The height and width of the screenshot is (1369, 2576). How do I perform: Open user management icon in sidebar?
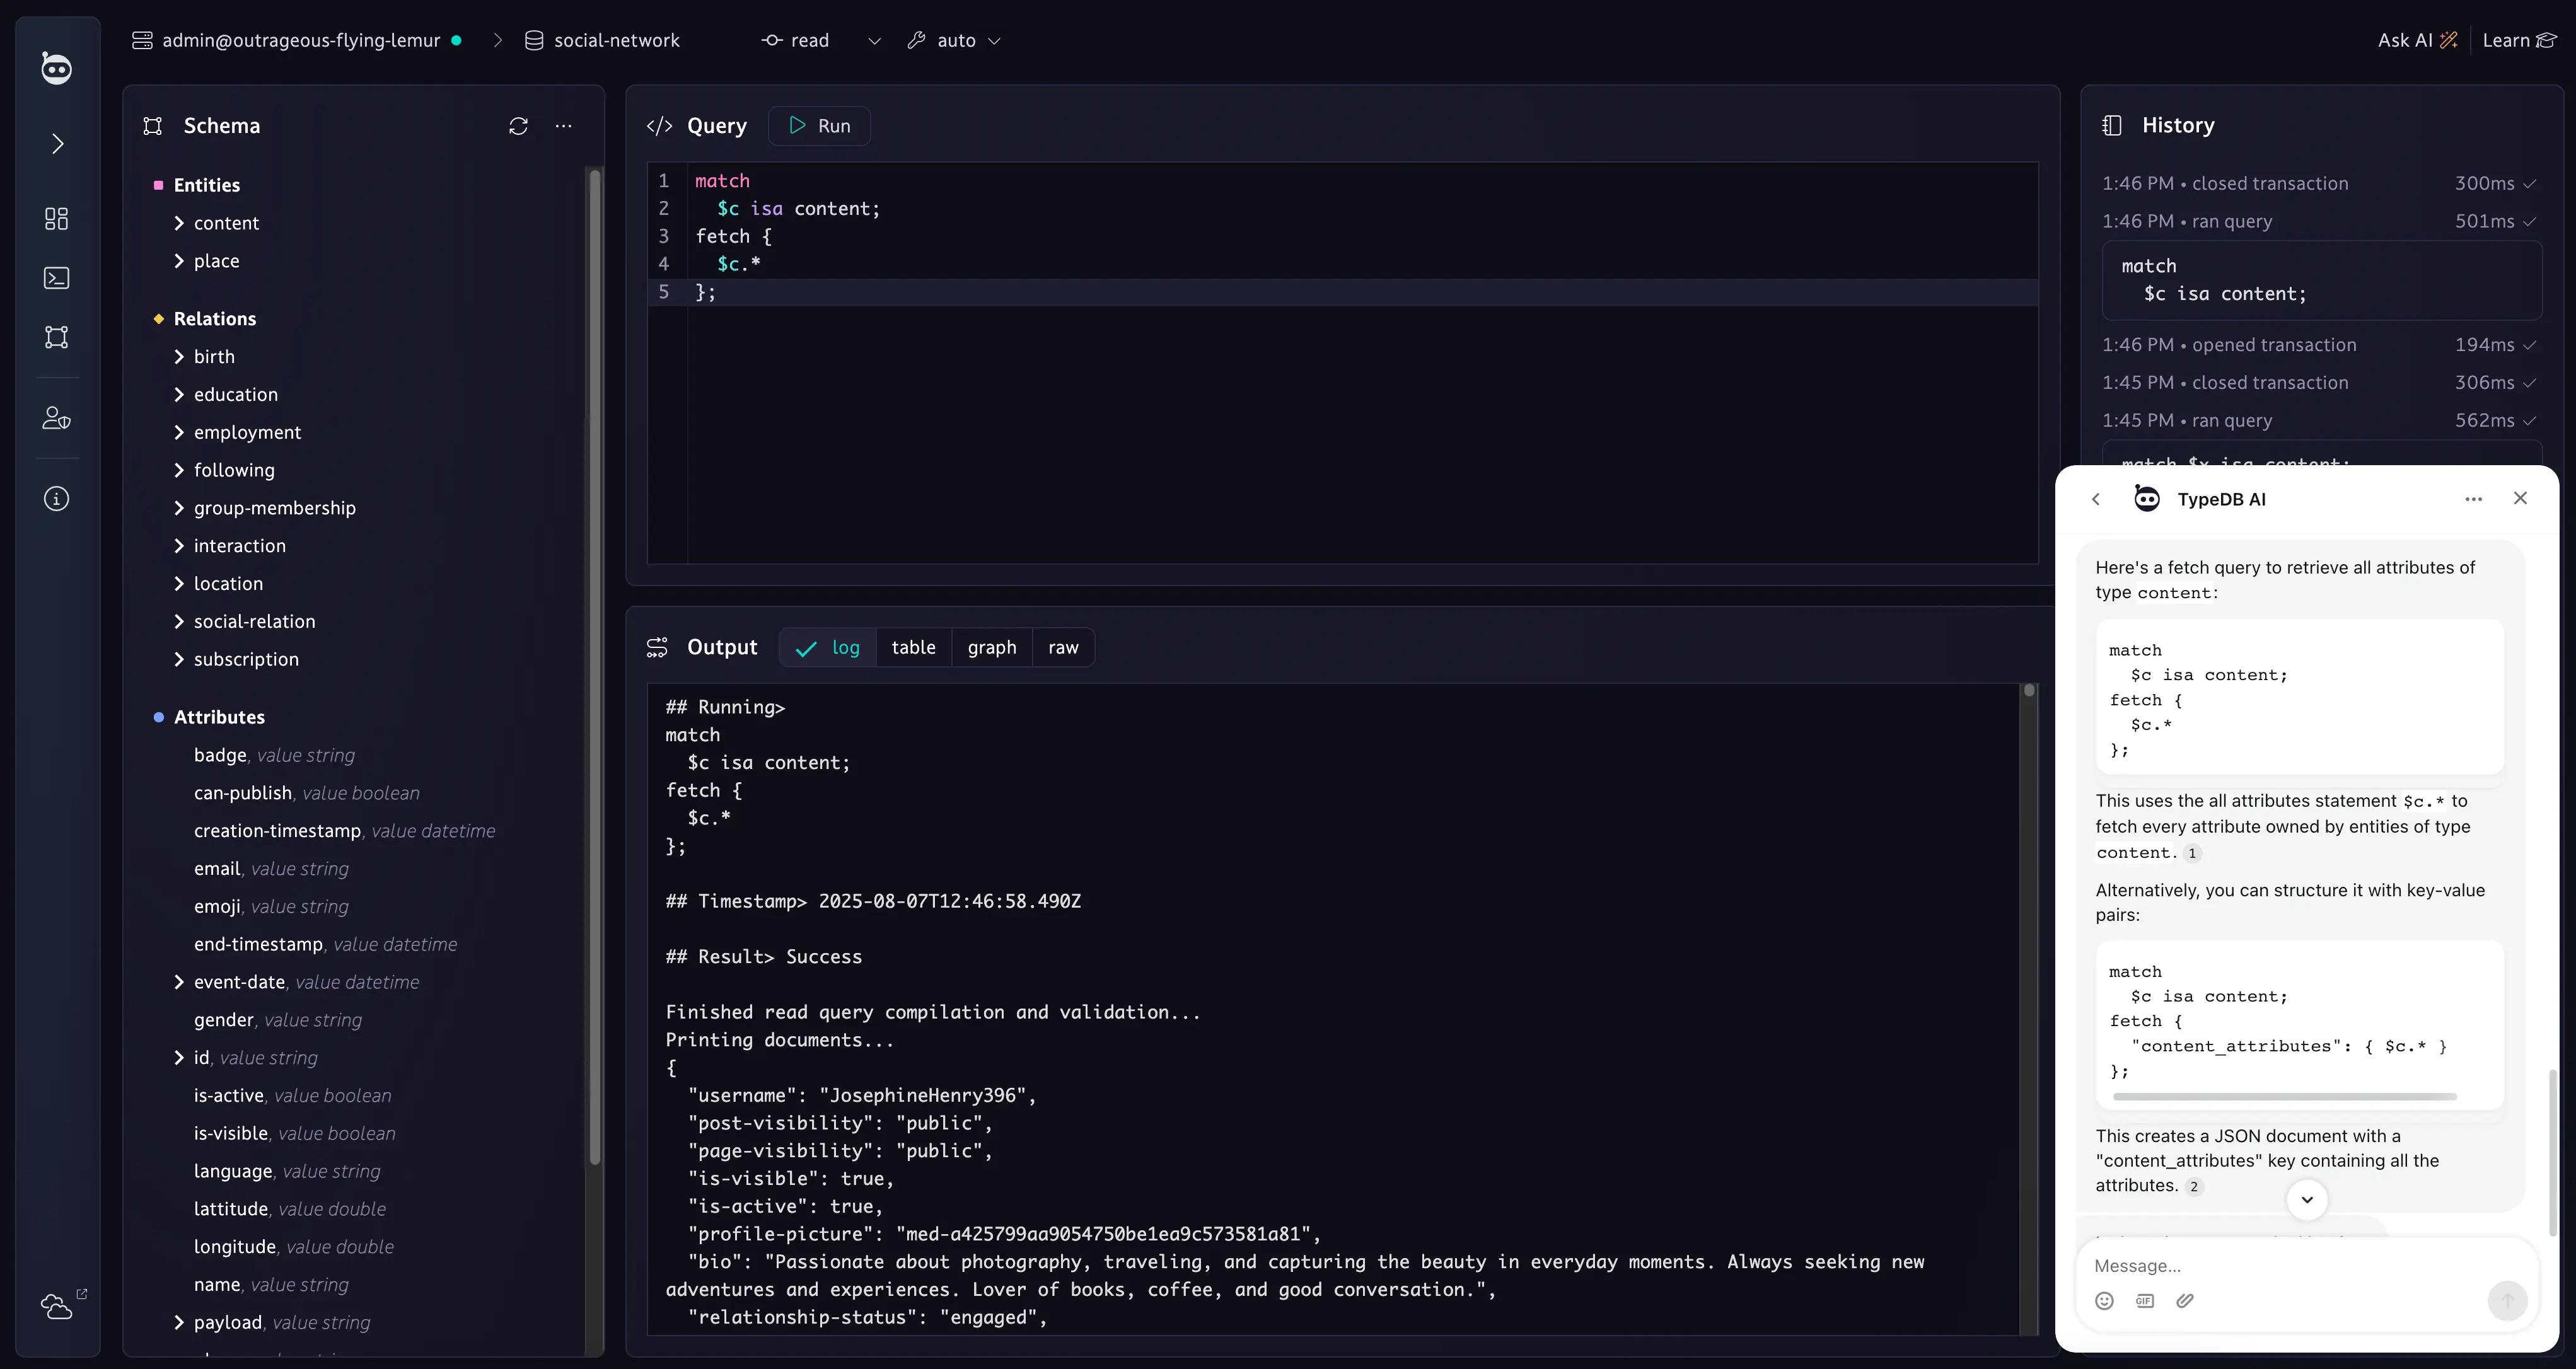pyautogui.click(x=57, y=418)
